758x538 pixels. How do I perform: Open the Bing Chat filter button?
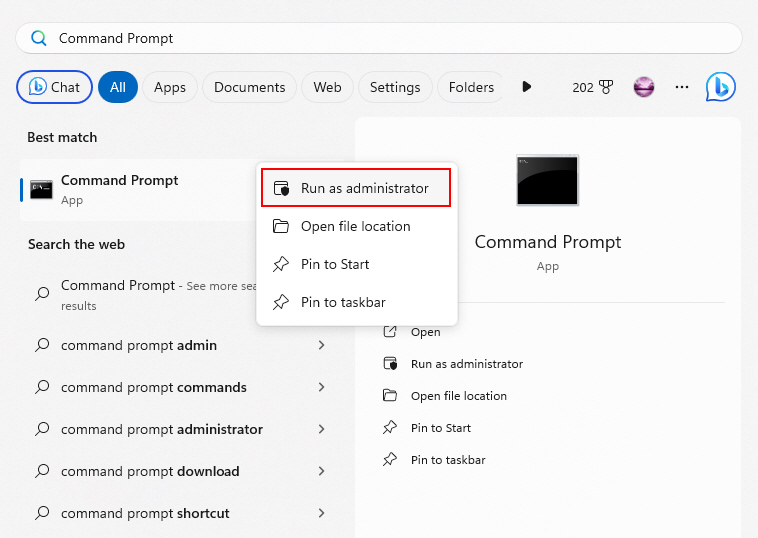click(55, 87)
